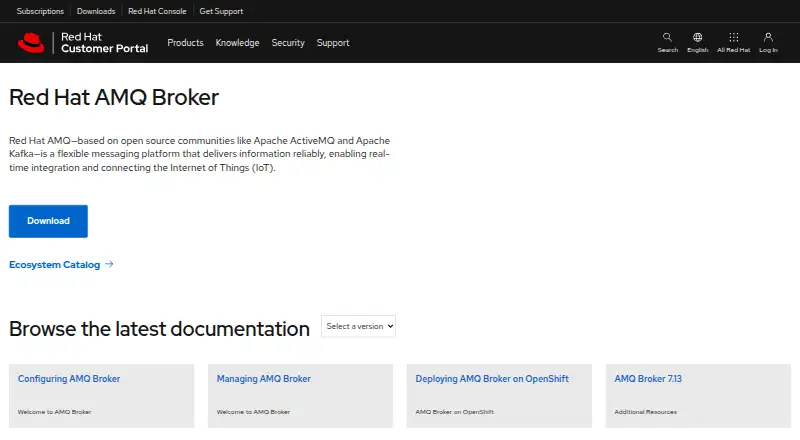Open the Knowledge menu

click(x=237, y=43)
